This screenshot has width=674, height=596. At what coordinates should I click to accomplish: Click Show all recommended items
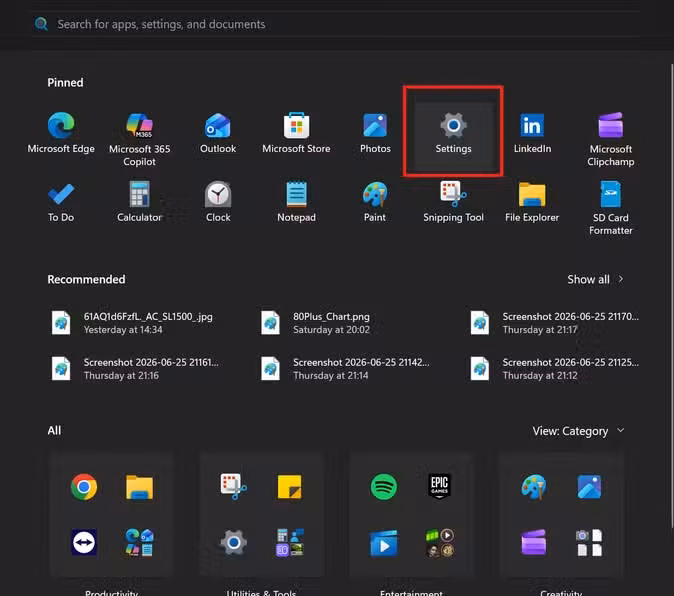(595, 279)
